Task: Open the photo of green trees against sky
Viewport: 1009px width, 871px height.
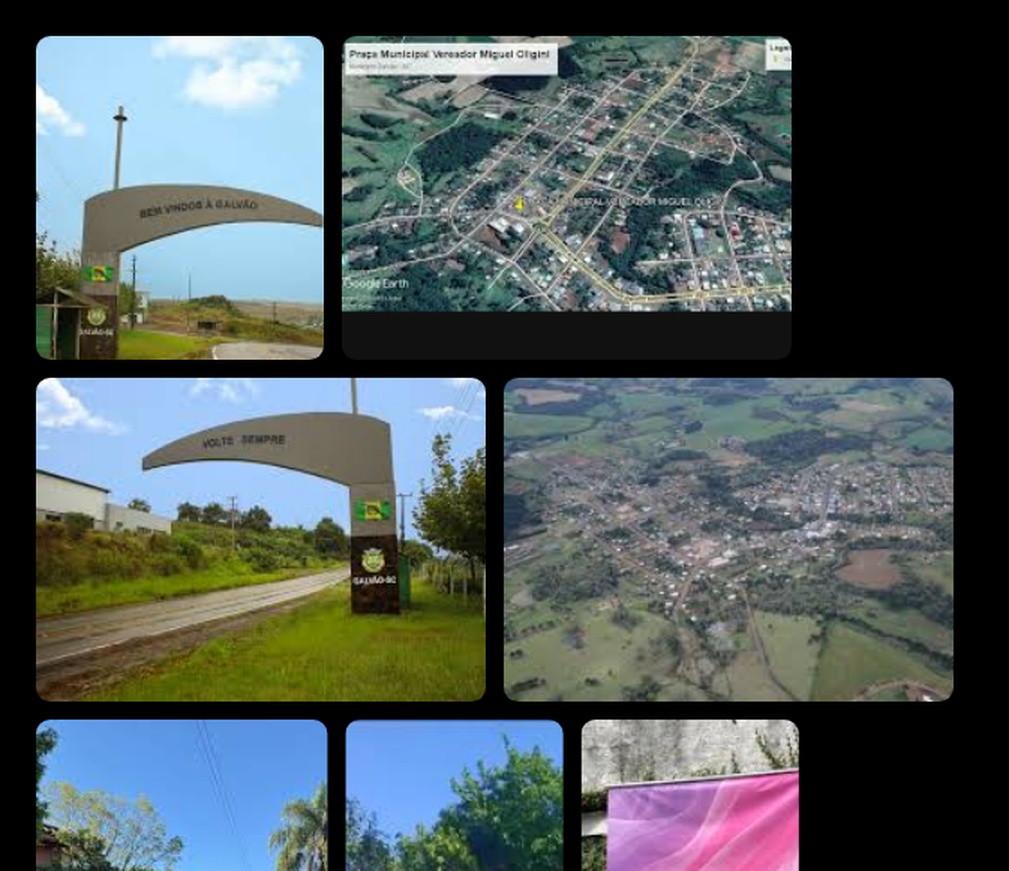Action: (454, 795)
